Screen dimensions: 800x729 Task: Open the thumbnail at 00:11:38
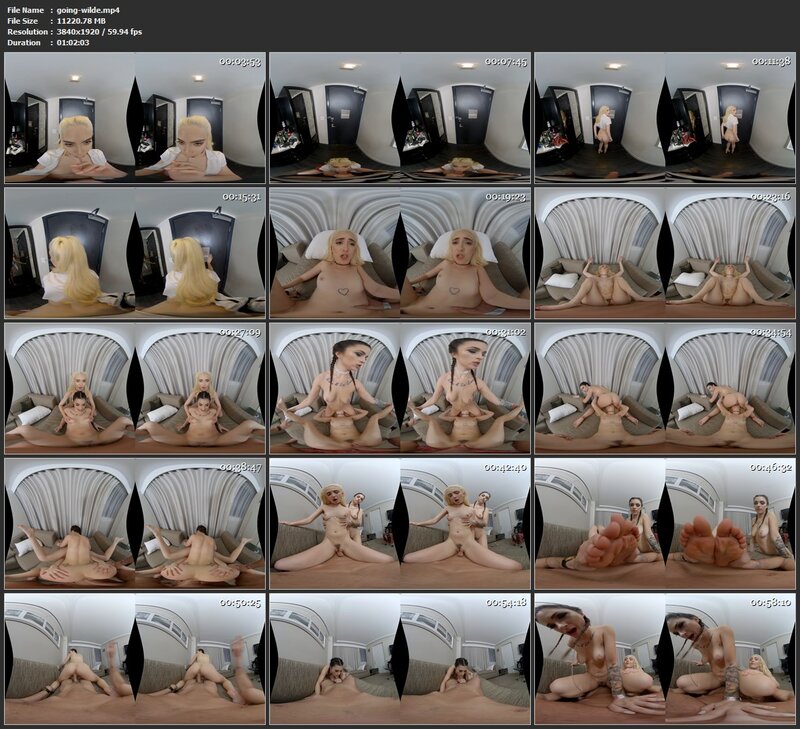click(x=665, y=117)
